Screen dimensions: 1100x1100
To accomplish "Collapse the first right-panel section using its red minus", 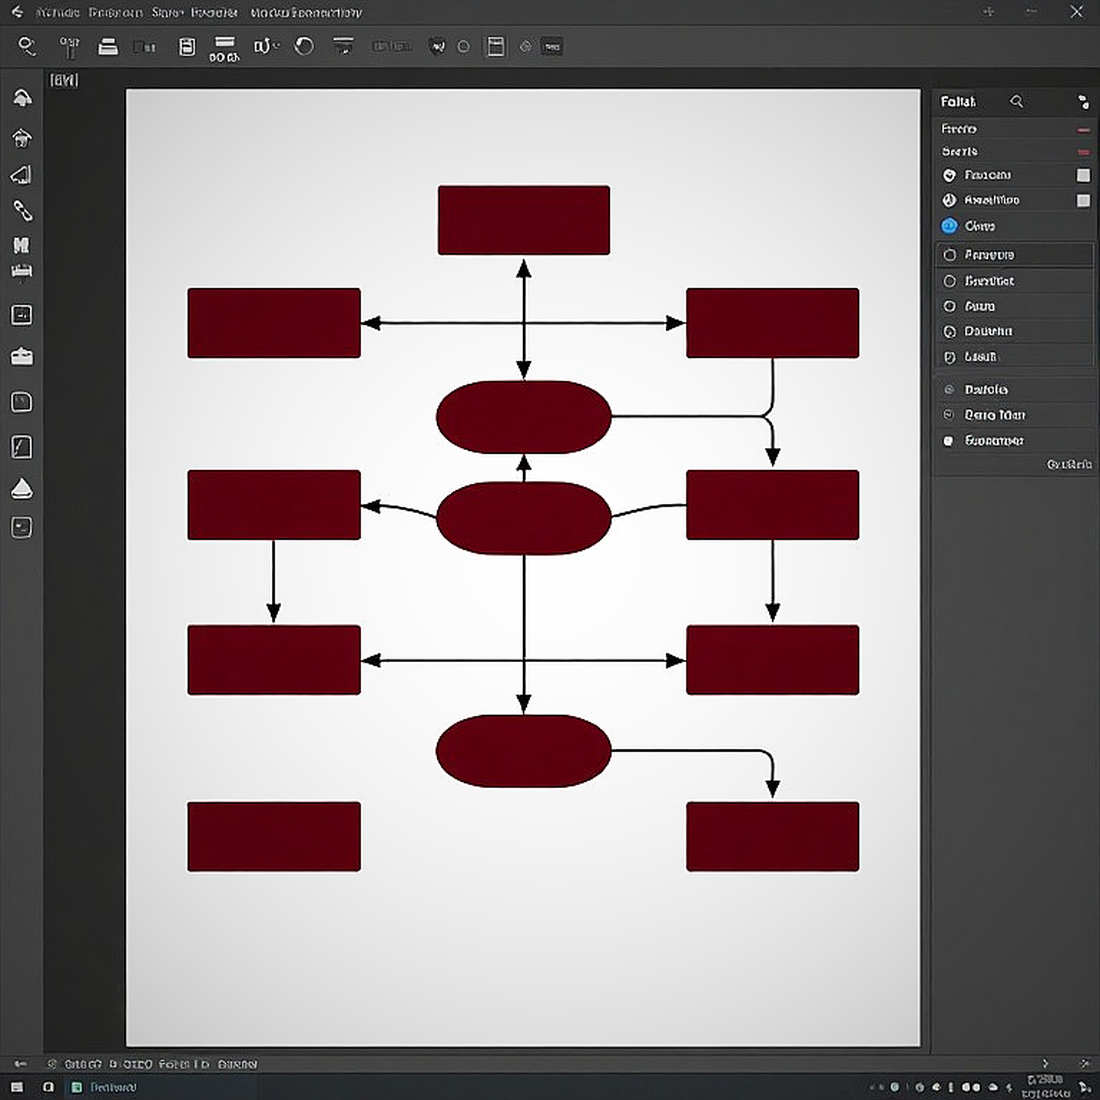I will pos(1083,130).
